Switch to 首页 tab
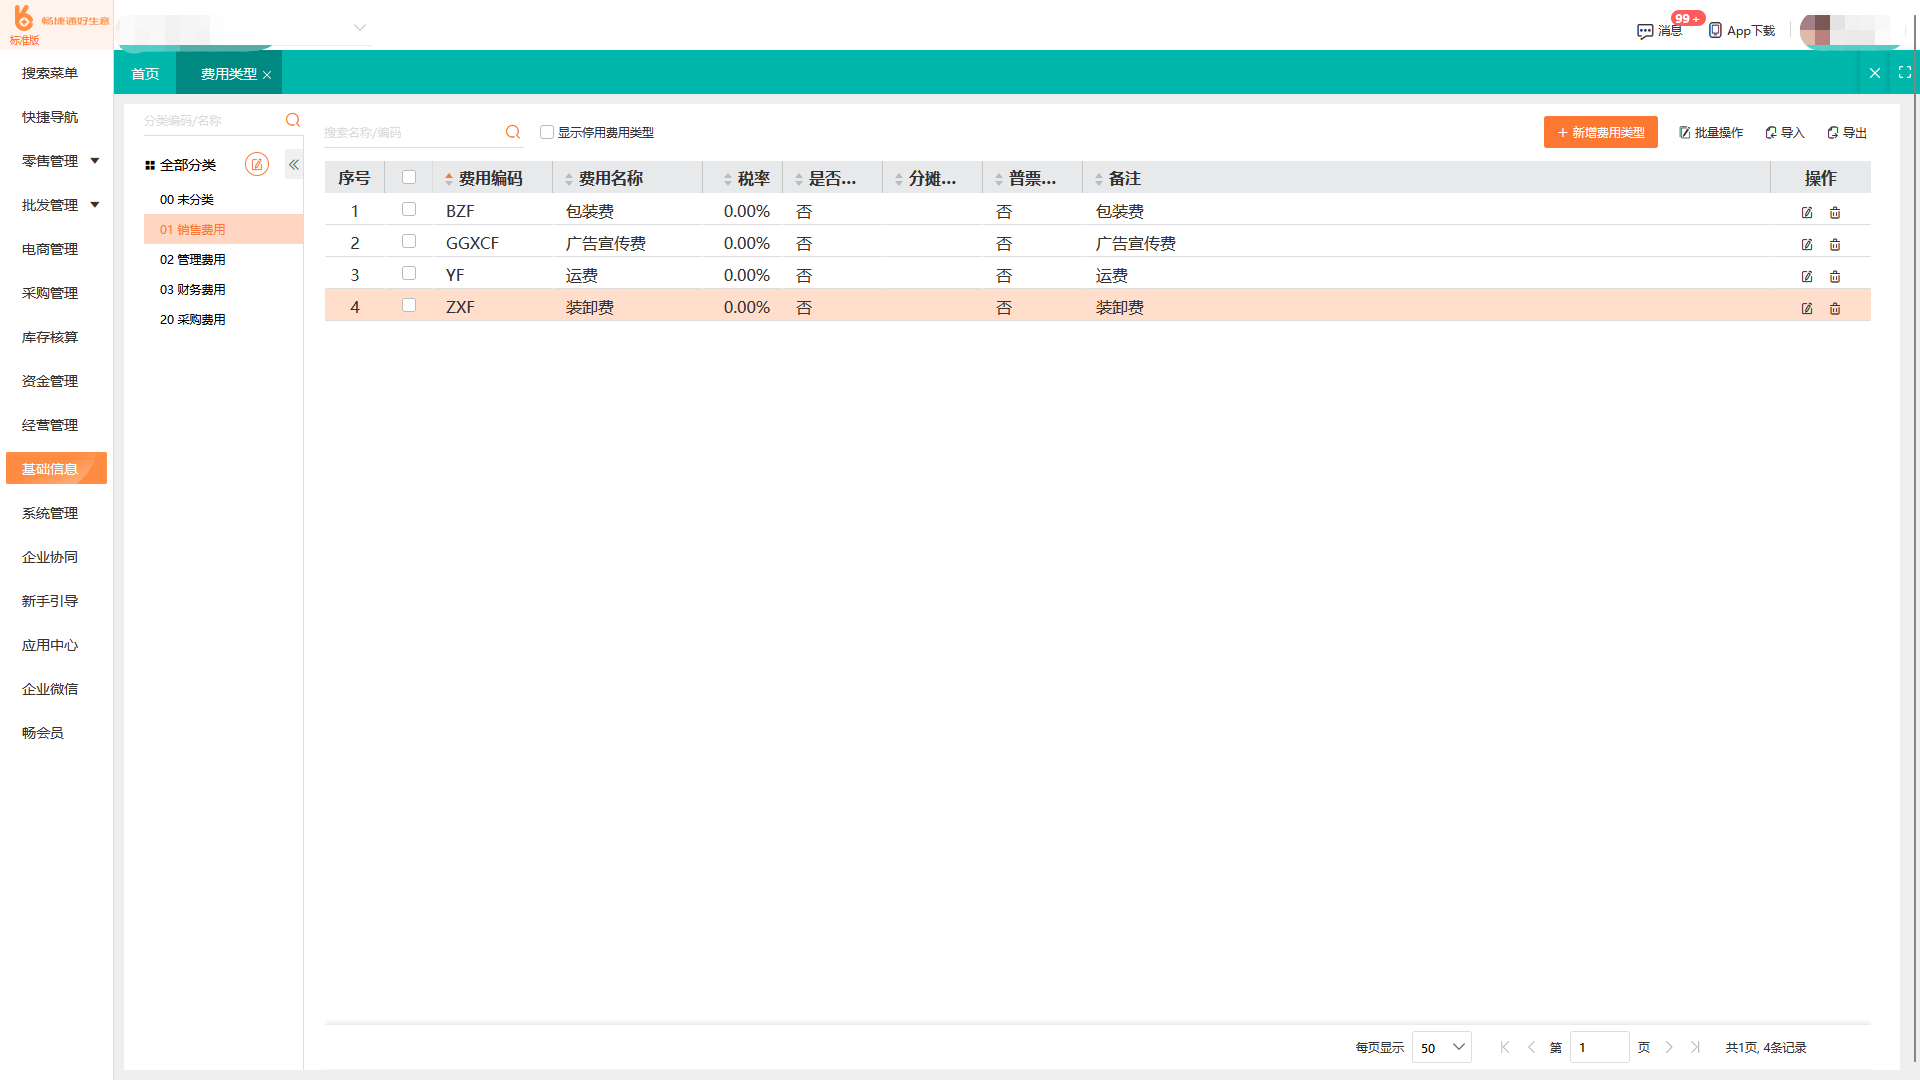 pyautogui.click(x=144, y=74)
